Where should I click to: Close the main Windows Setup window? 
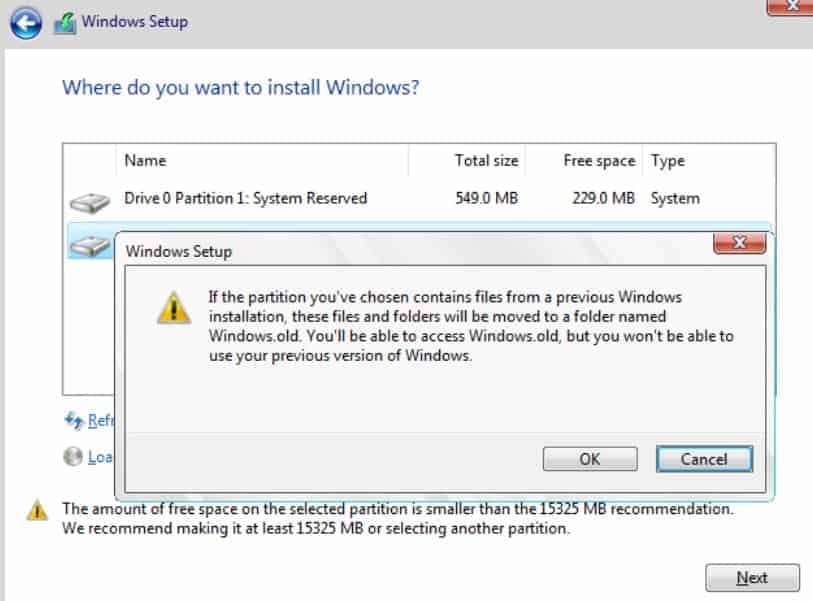click(x=792, y=6)
